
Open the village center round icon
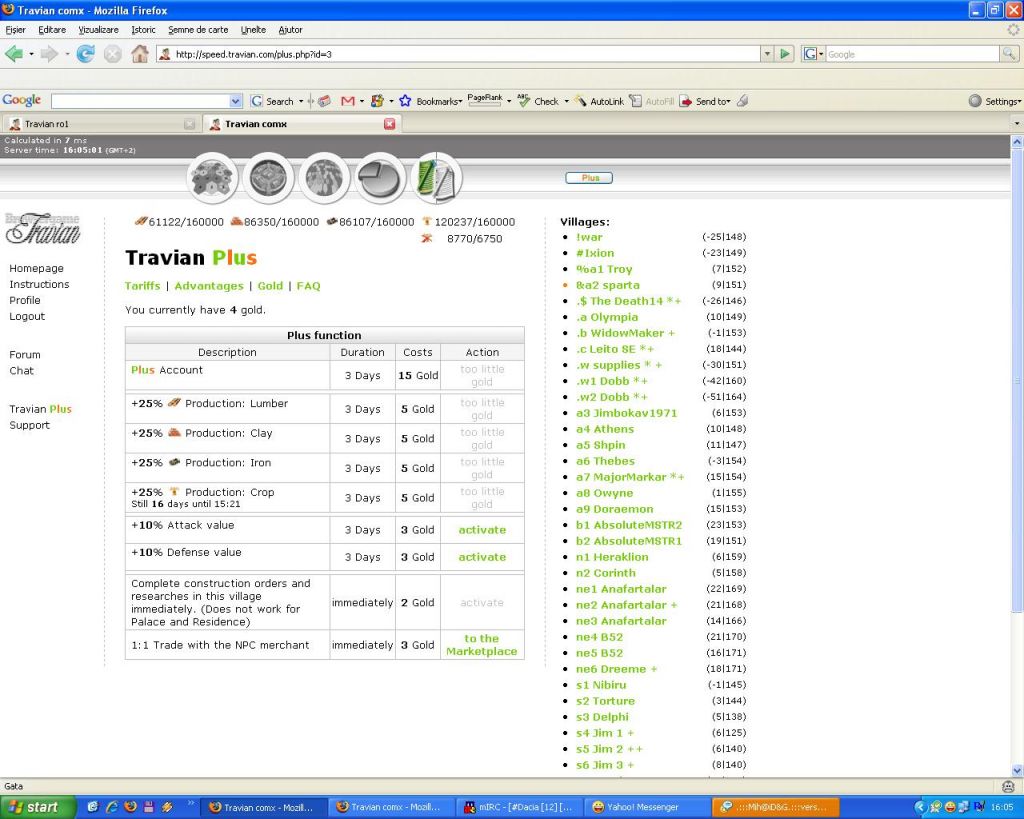[x=268, y=178]
